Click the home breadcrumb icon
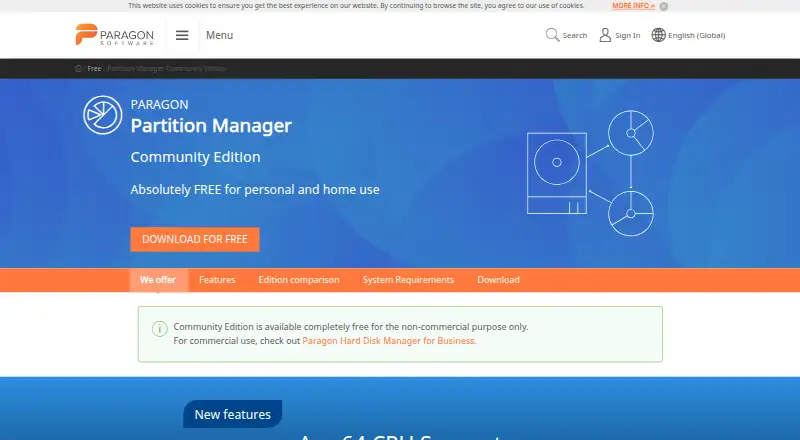800x440 pixels. 78,68
